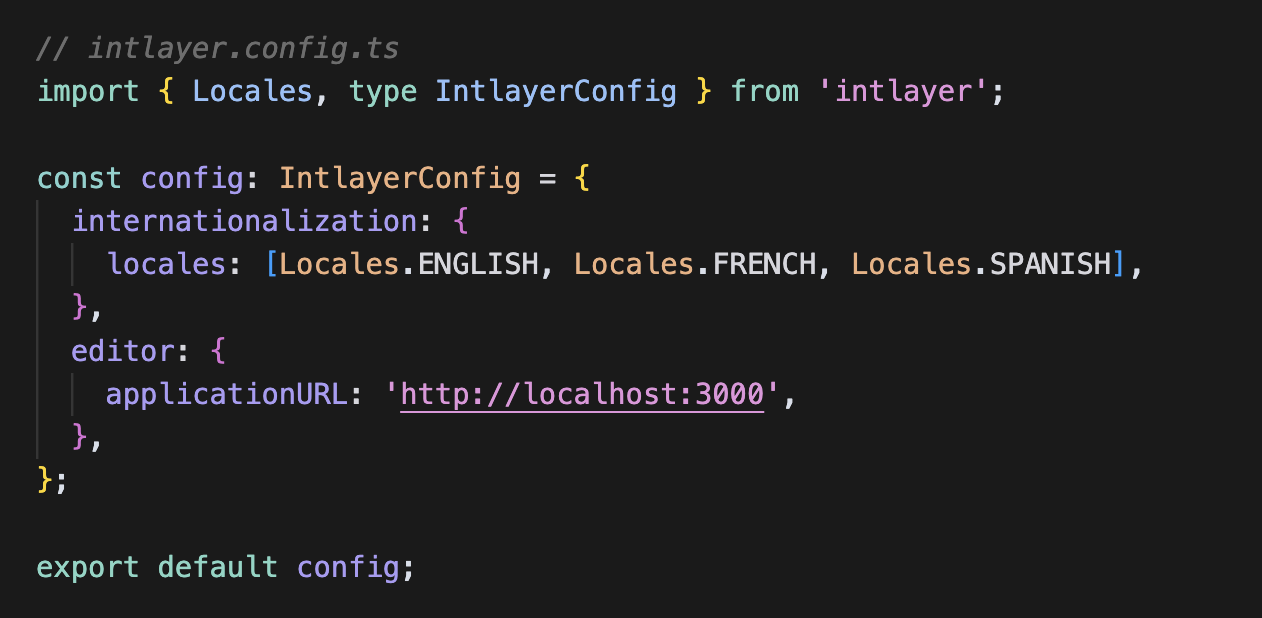The width and height of the screenshot is (1262, 618).
Task: Click IntlayerConfig type annotation after const config
Action: 400,178
